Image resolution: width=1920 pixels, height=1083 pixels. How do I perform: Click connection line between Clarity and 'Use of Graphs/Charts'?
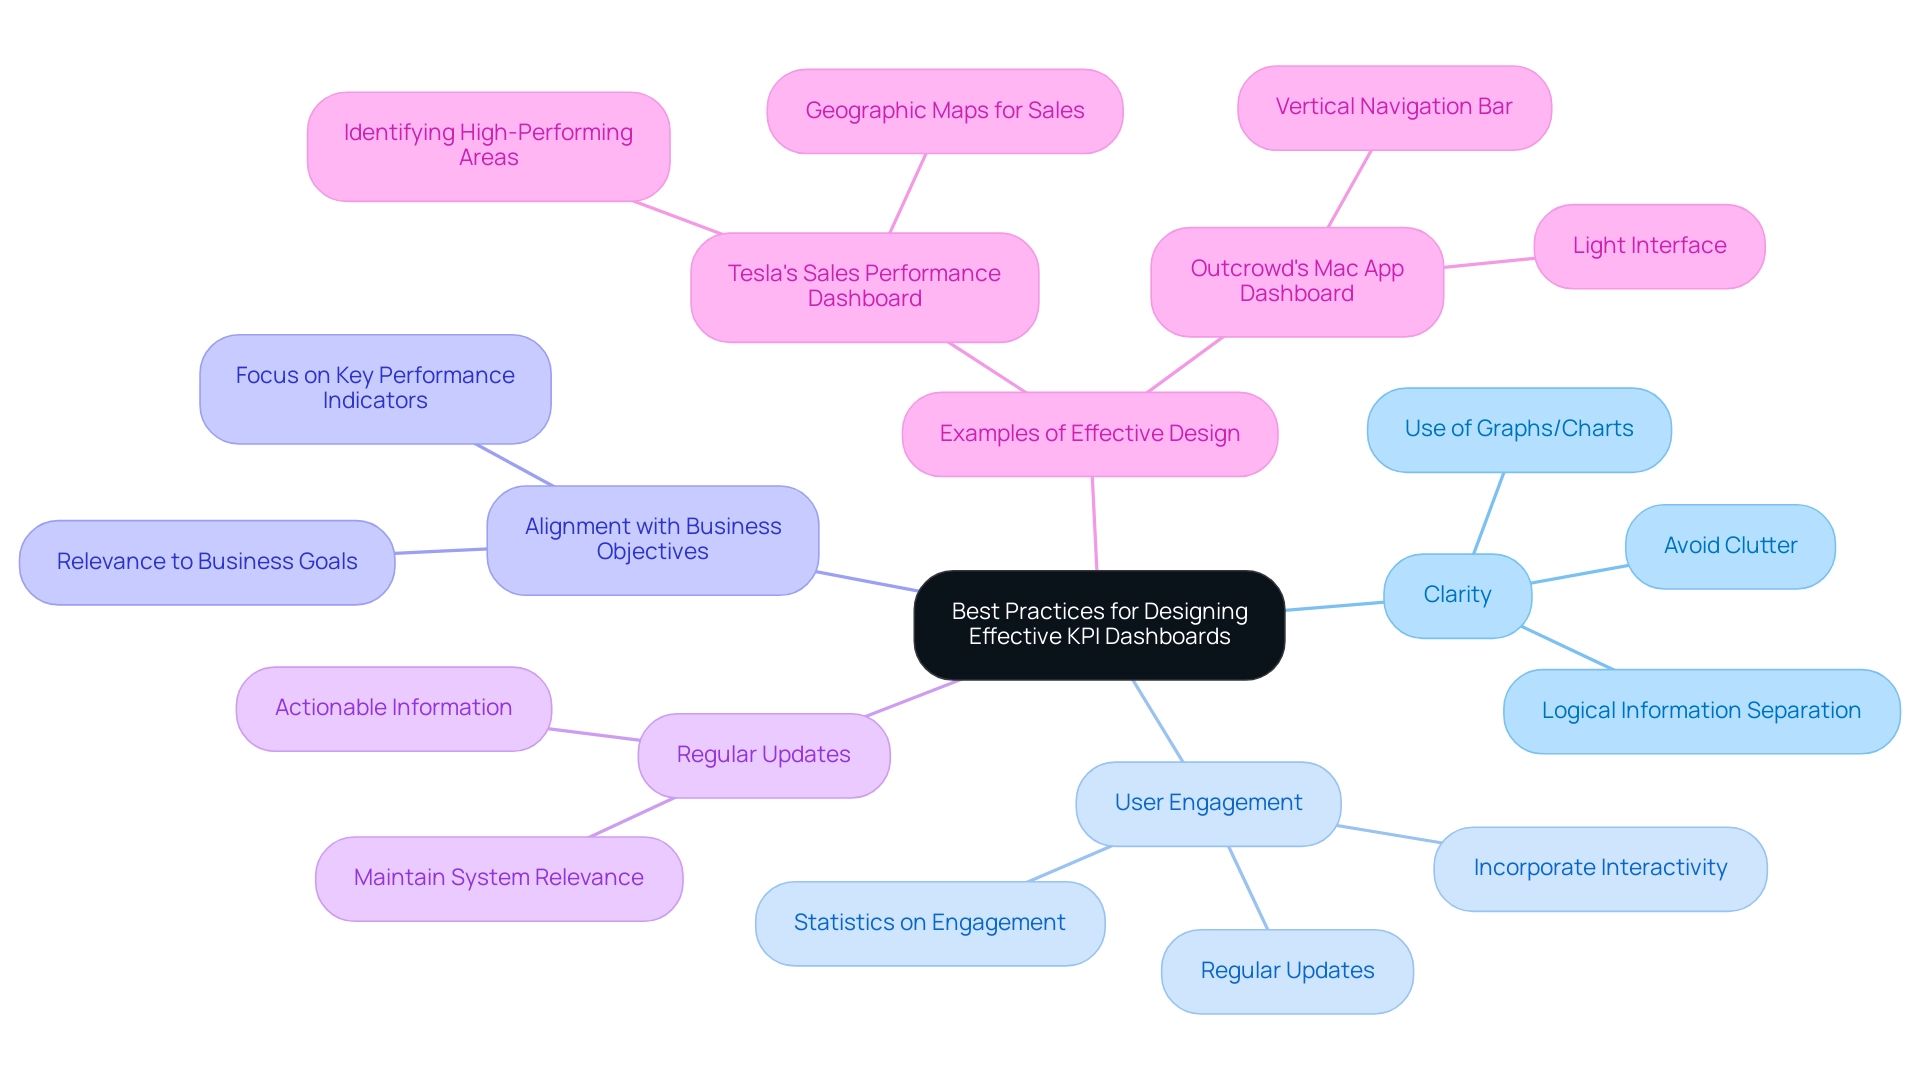tap(1470, 513)
